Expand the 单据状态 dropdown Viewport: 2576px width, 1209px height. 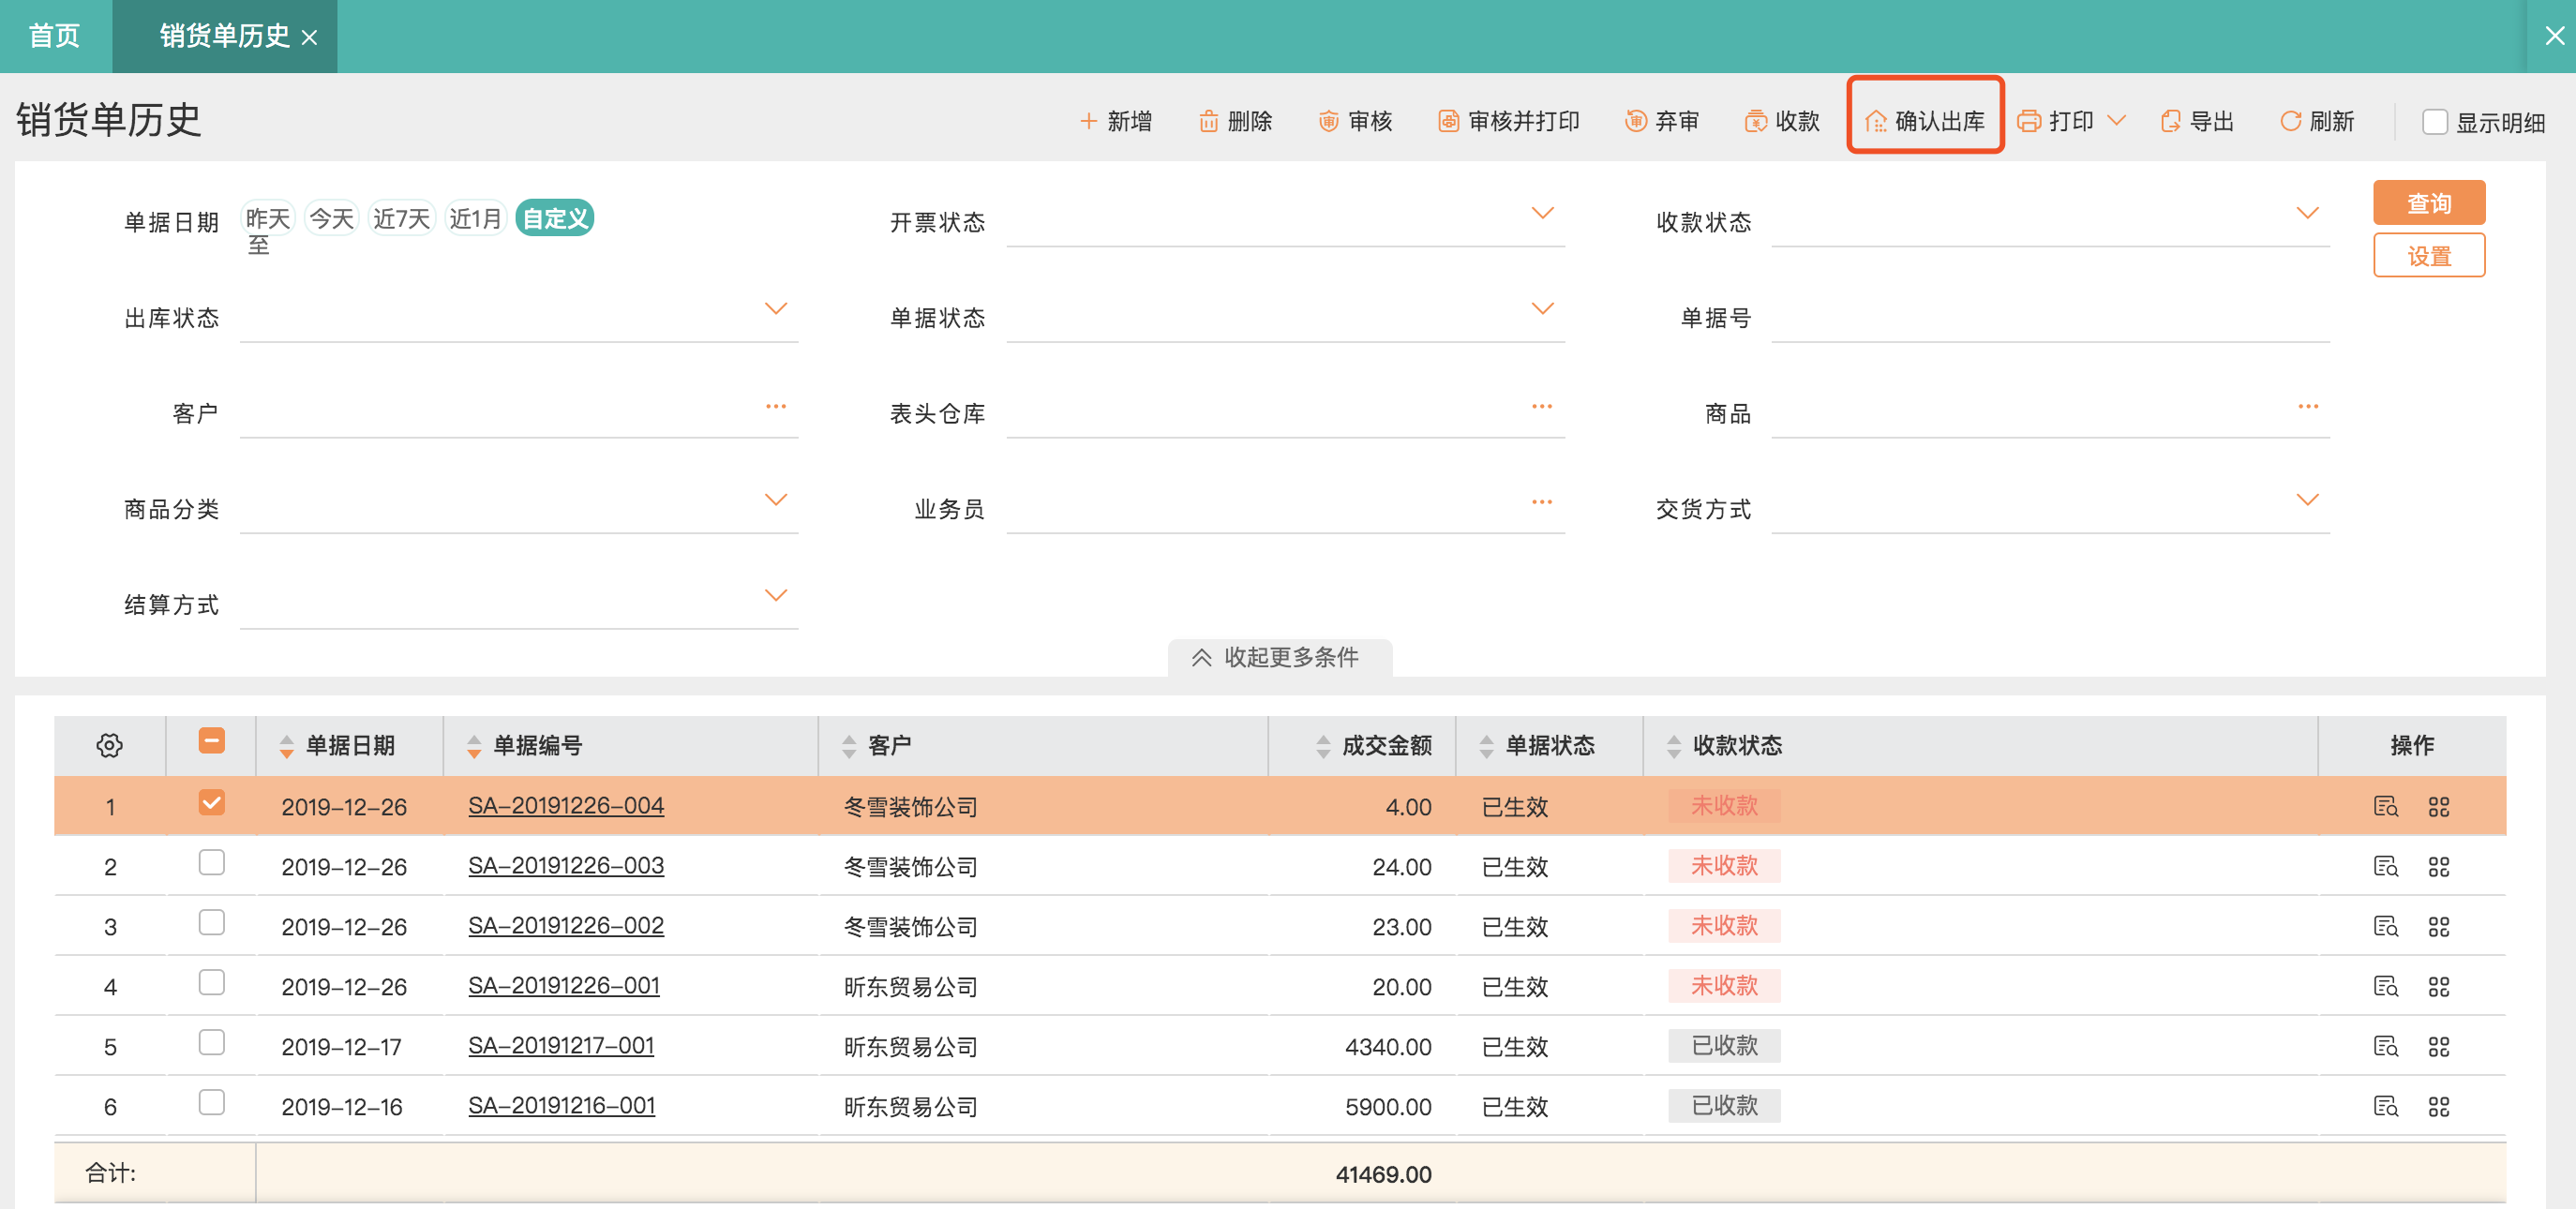(1536, 314)
